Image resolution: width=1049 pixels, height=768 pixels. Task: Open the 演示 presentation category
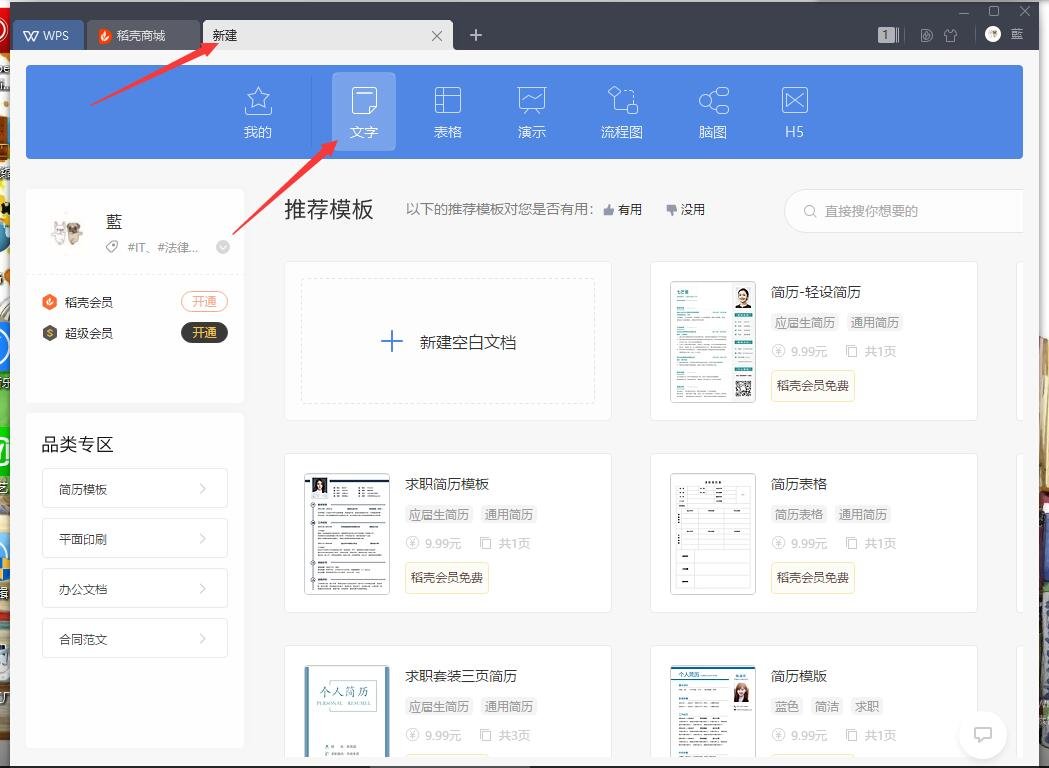[x=531, y=110]
